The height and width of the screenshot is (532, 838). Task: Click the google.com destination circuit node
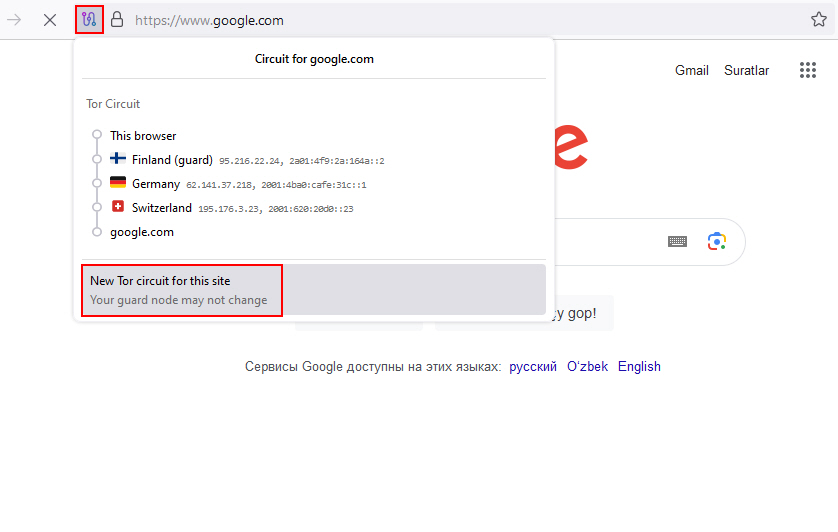(x=142, y=232)
